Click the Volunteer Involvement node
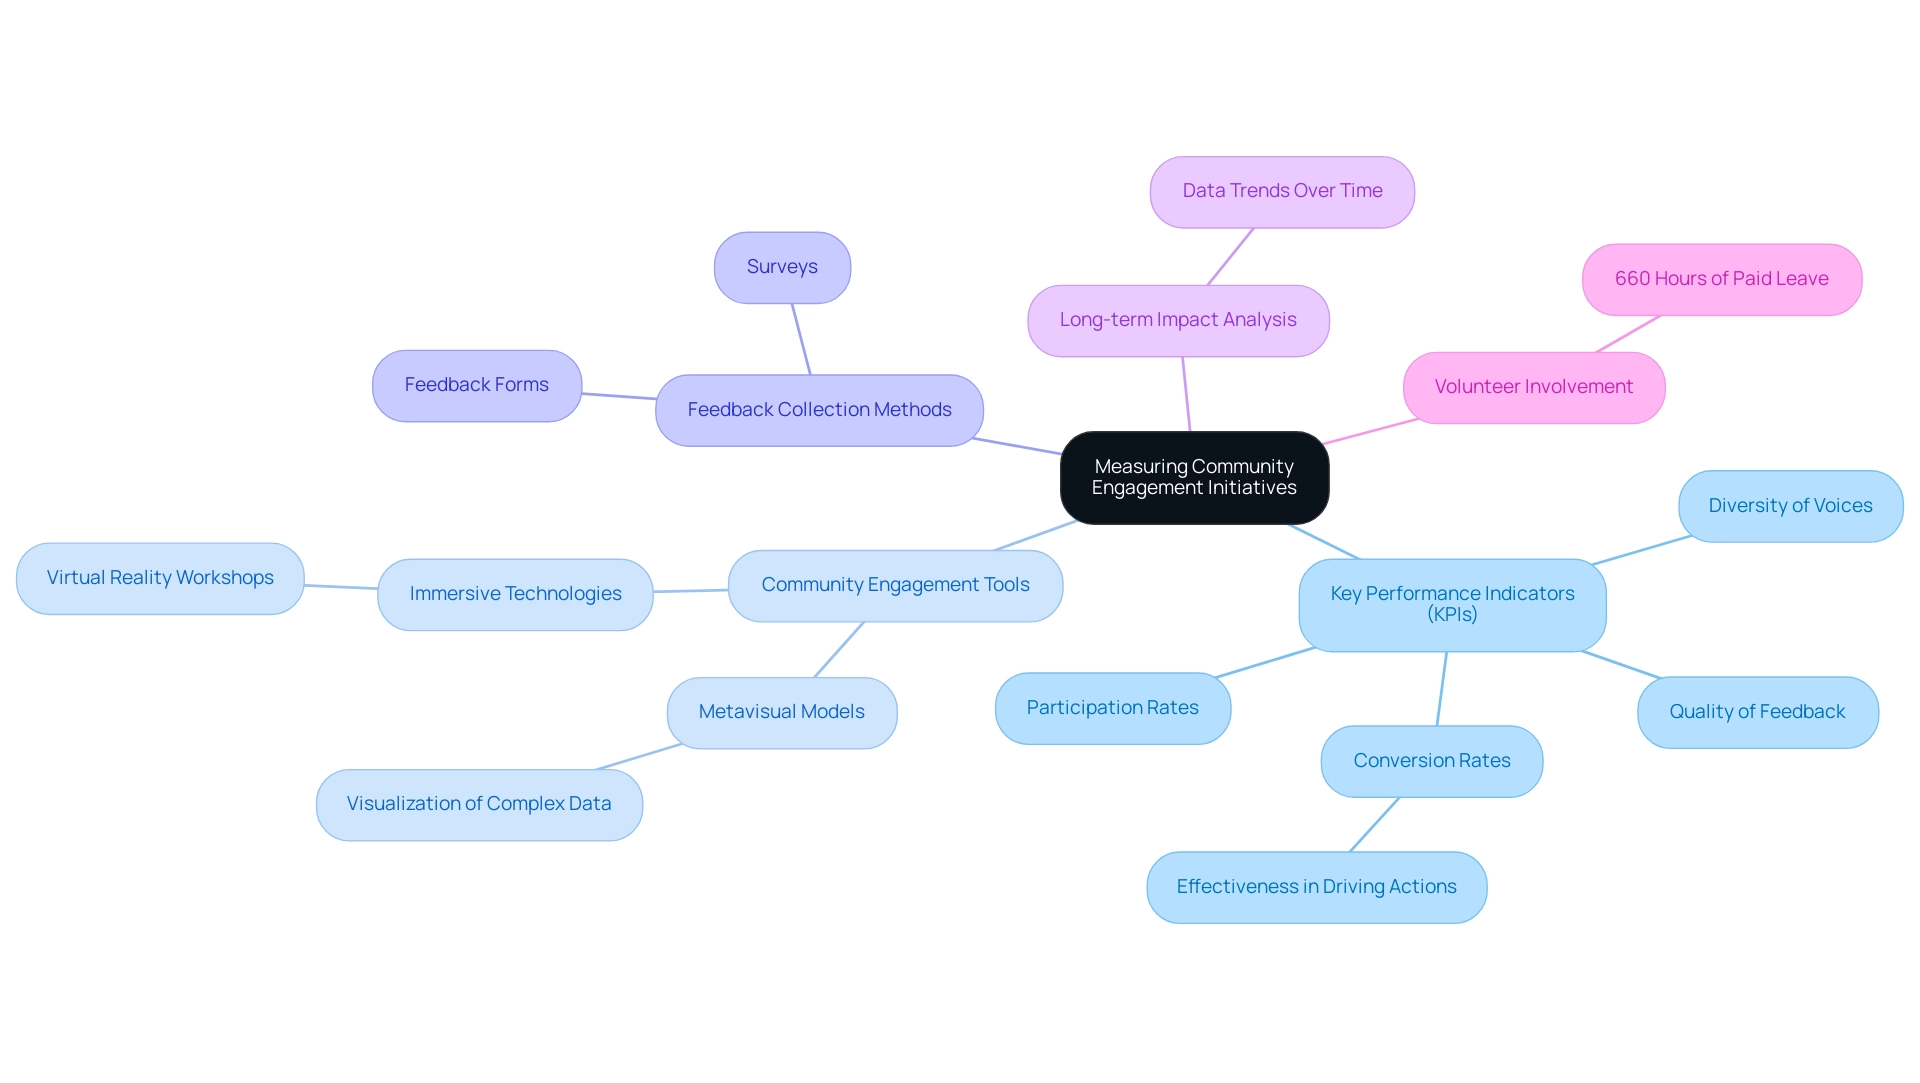This screenshot has width=1920, height=1083. [x=1532, y=387]
